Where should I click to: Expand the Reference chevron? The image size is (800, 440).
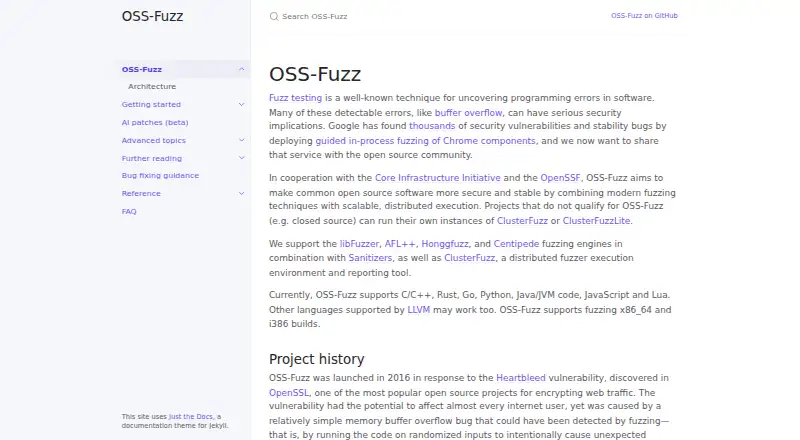coord(241,193)
